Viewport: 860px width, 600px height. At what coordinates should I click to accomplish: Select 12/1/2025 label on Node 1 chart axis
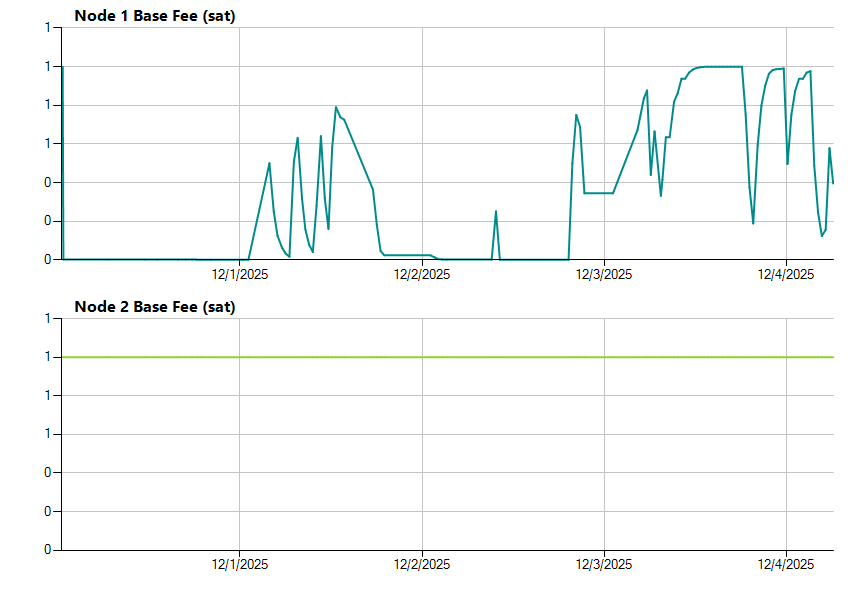[240, 274]
